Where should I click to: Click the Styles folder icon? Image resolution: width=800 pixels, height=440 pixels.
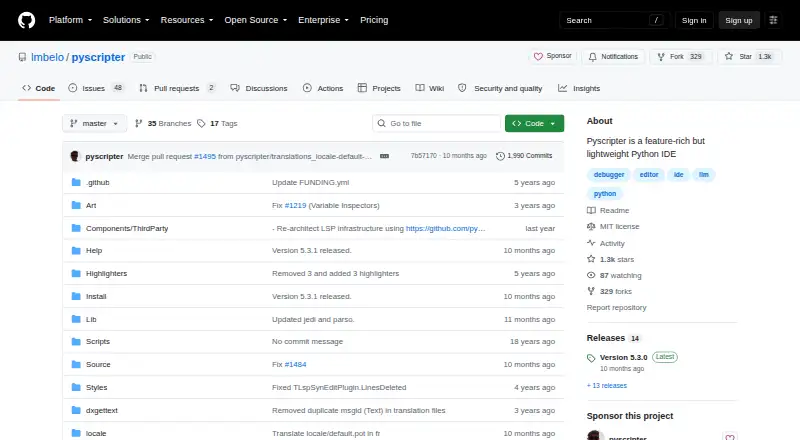[x=76, y=387]
